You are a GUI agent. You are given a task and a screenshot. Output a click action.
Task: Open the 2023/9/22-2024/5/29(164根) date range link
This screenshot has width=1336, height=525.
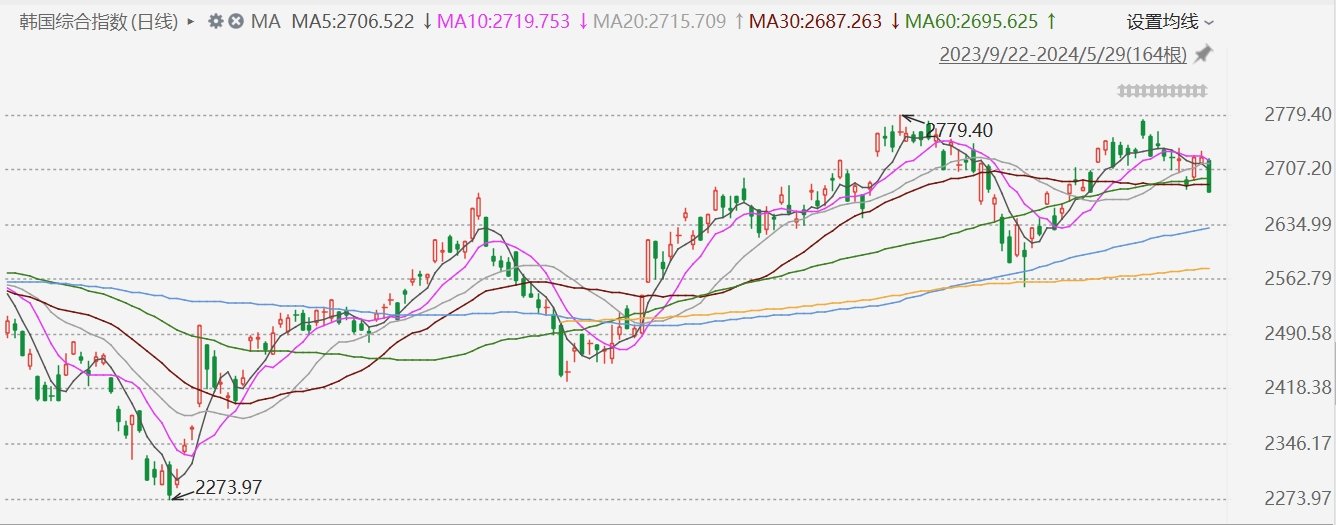pyautogui.click(x=1062, y=55)
